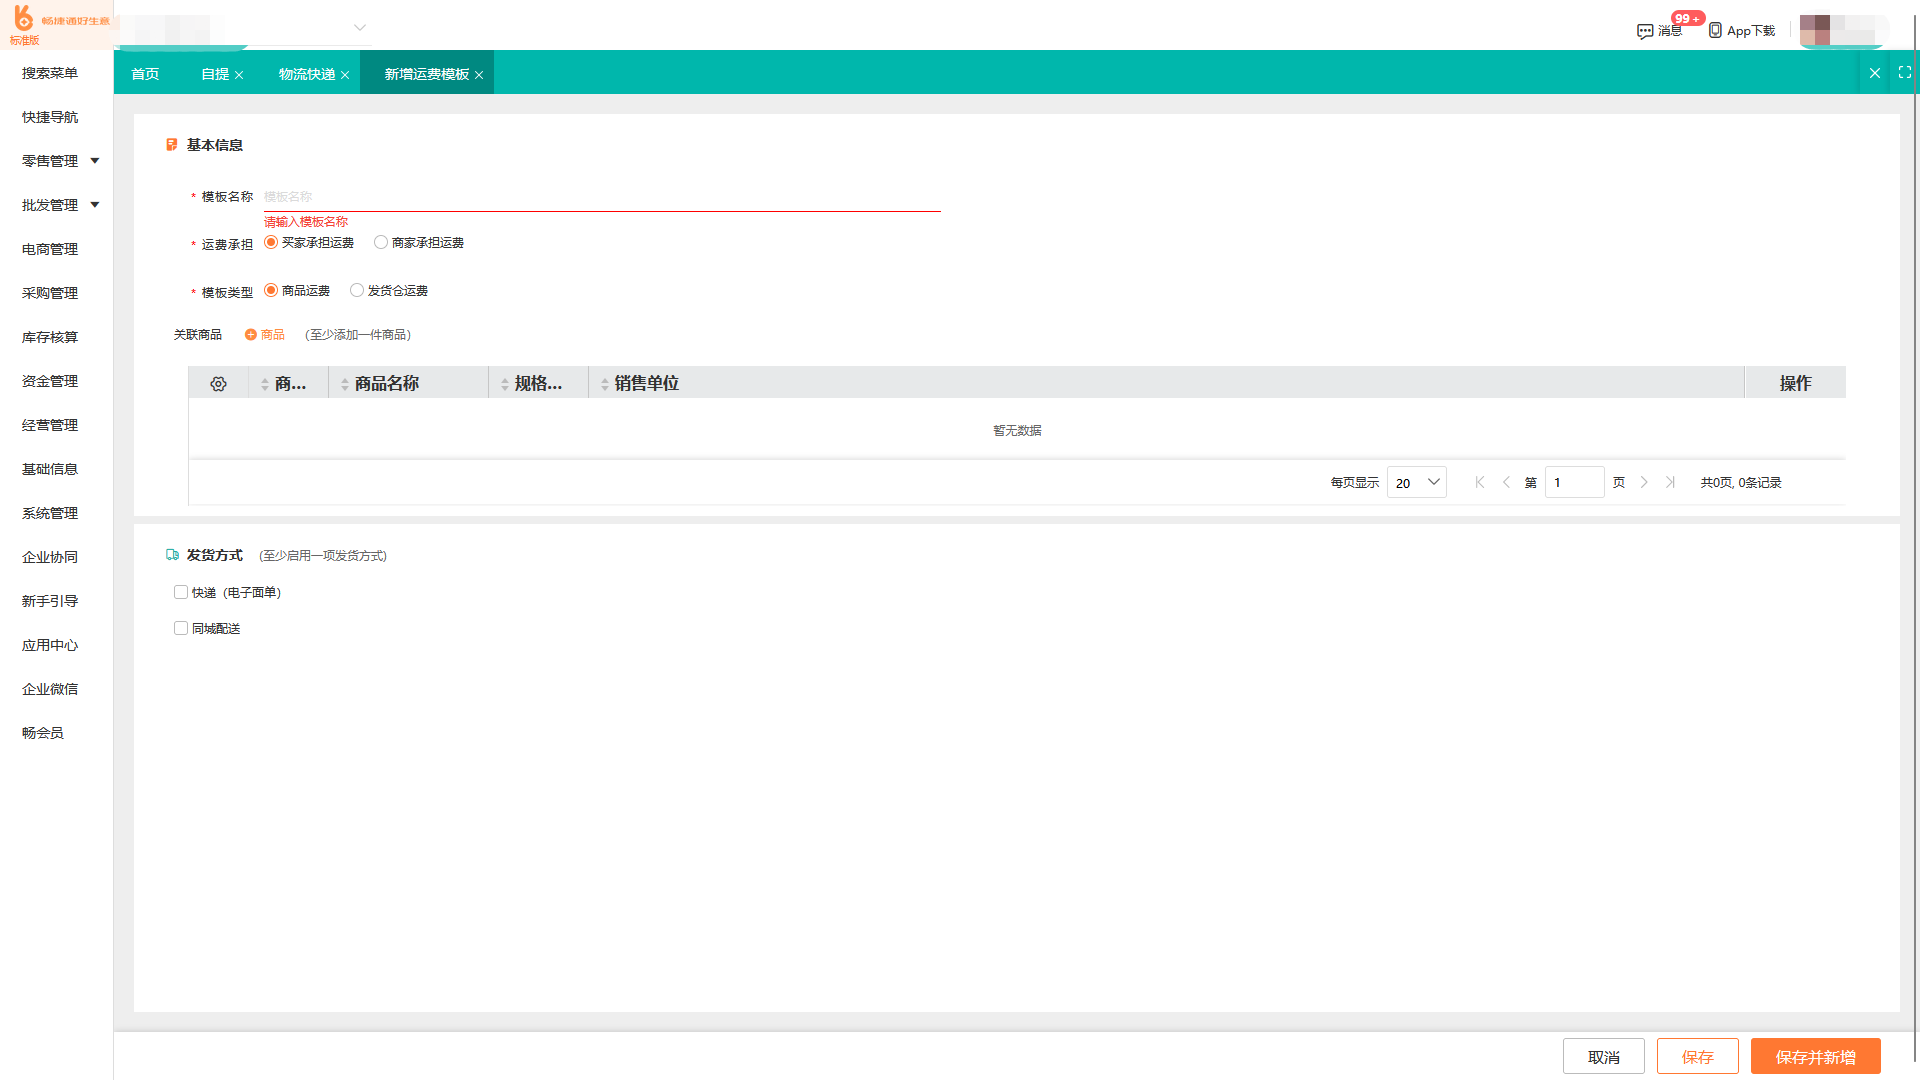Click the 橙色商品 radio button icon
This screenshot has width=1920, height=1080.
tap(251, 335)
